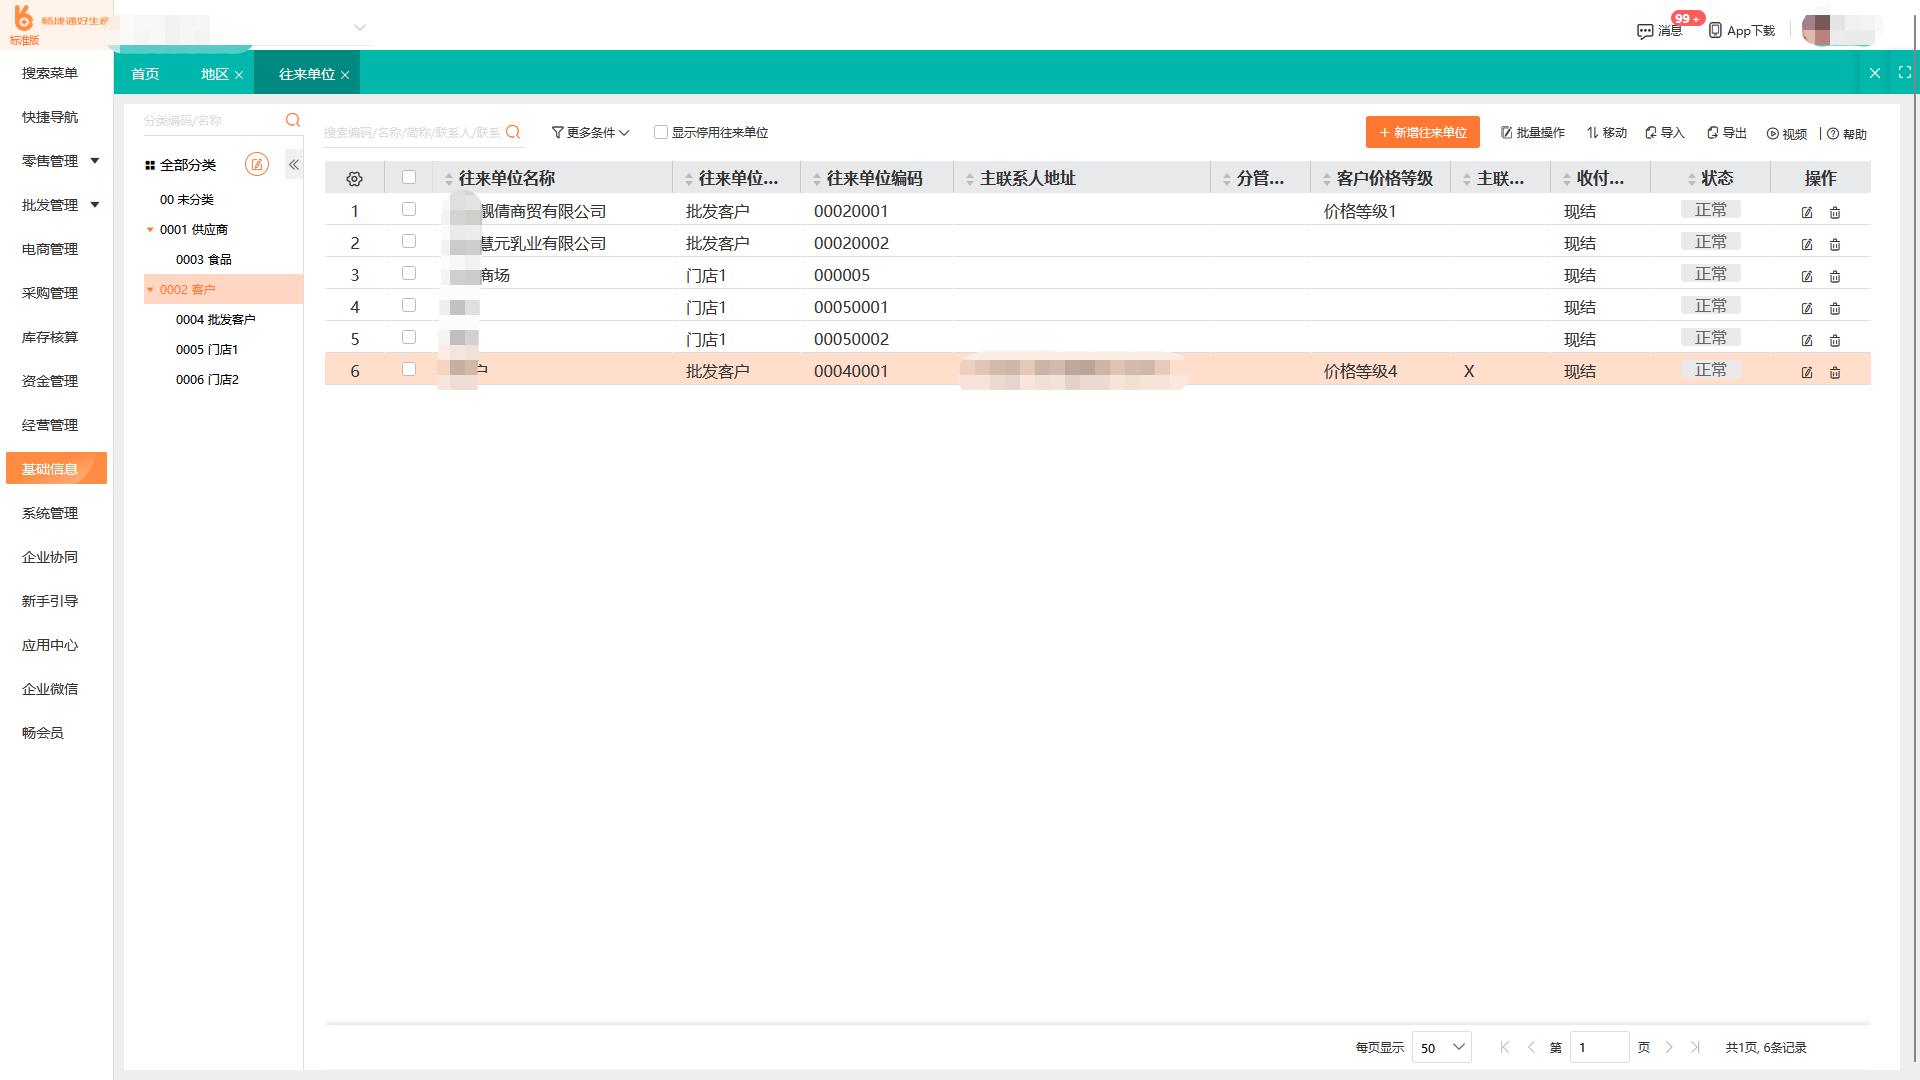Select checkbox for row 2
Viewport: 1920px width, 1080px height.
pos(410,241)
